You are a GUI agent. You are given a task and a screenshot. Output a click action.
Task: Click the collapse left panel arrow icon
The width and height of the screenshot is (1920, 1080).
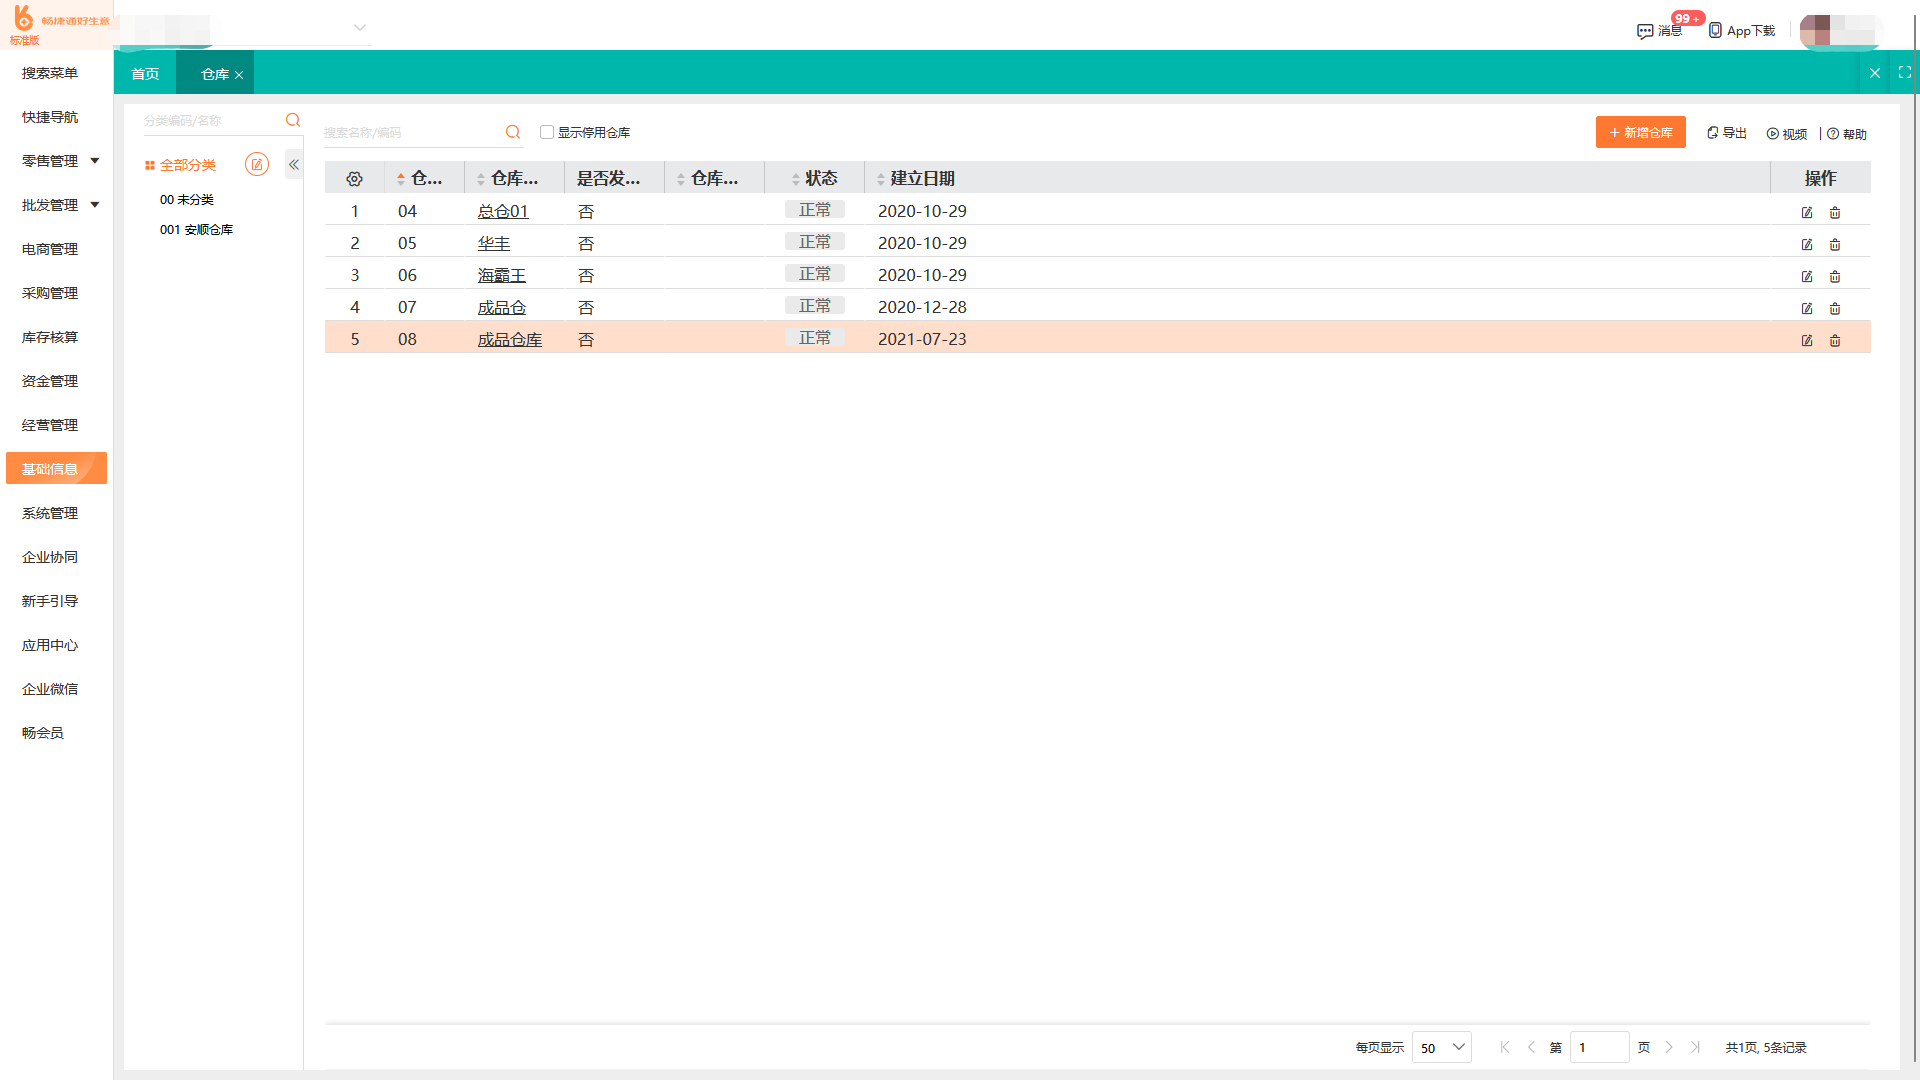(294, 165)
